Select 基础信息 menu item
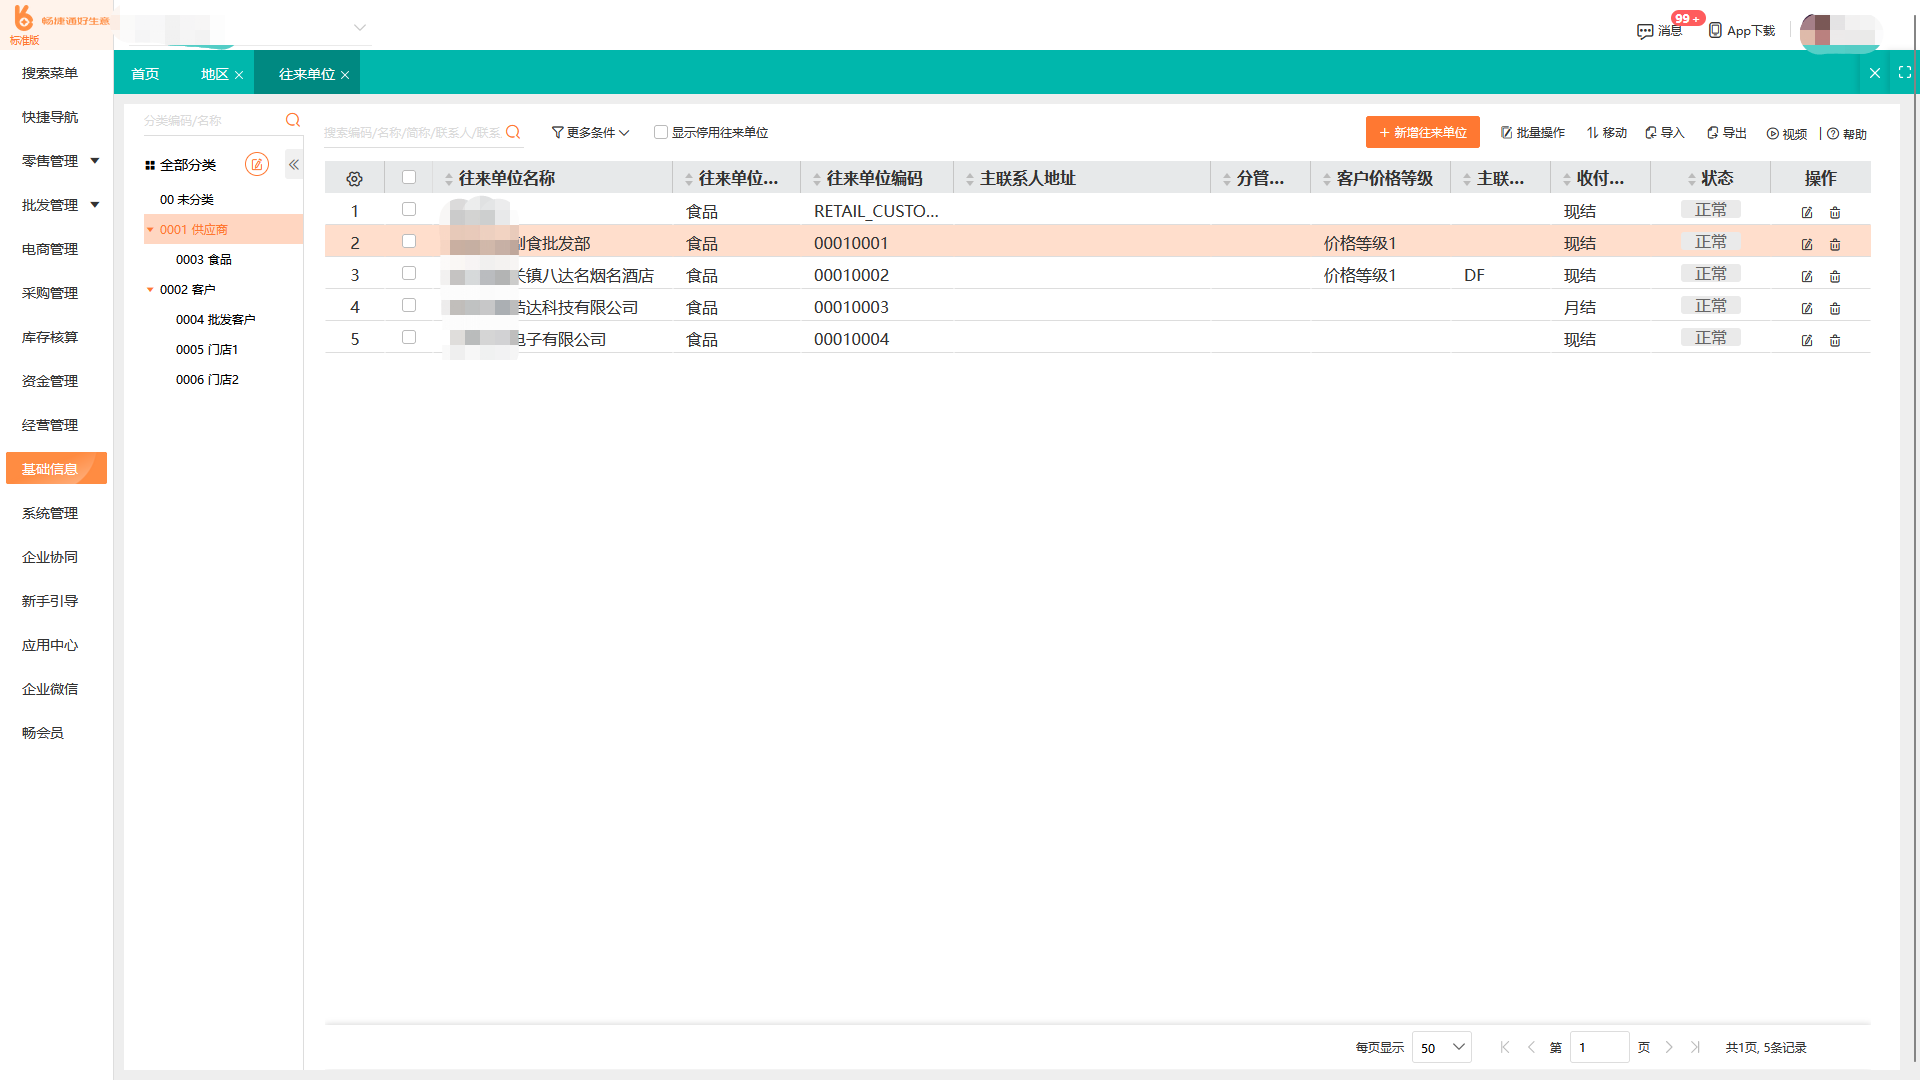1920x1080 pixels. (54, 468)
